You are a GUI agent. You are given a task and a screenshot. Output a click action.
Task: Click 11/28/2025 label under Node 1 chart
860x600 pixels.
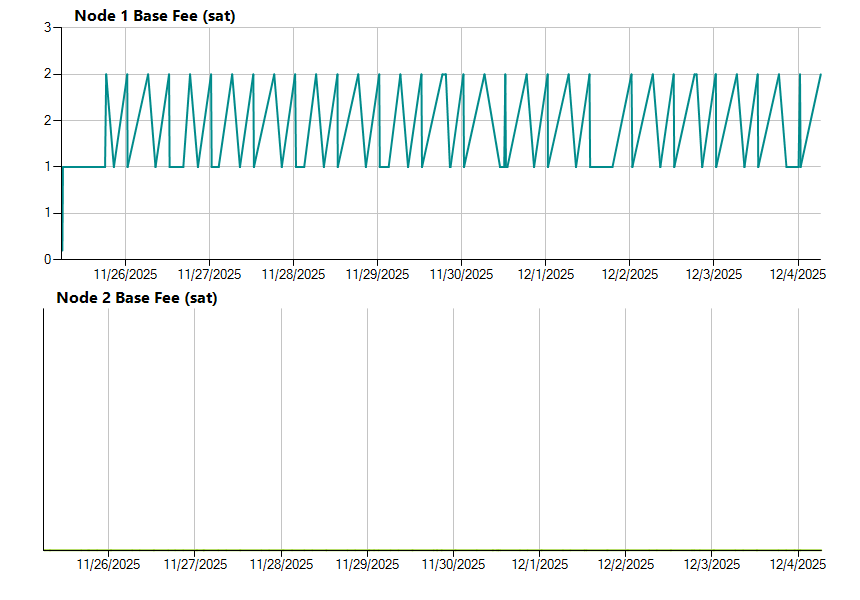[x=293, y=274]
